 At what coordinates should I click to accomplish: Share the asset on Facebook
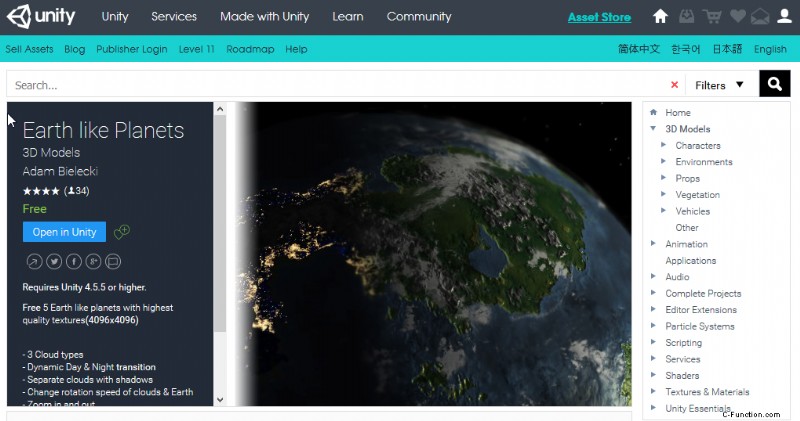tap(74, 261)
